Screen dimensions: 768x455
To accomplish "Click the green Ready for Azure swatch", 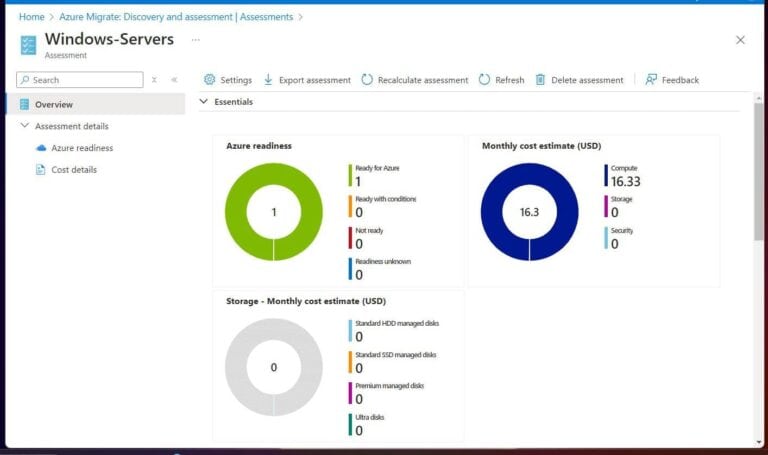I will [350, 175].
